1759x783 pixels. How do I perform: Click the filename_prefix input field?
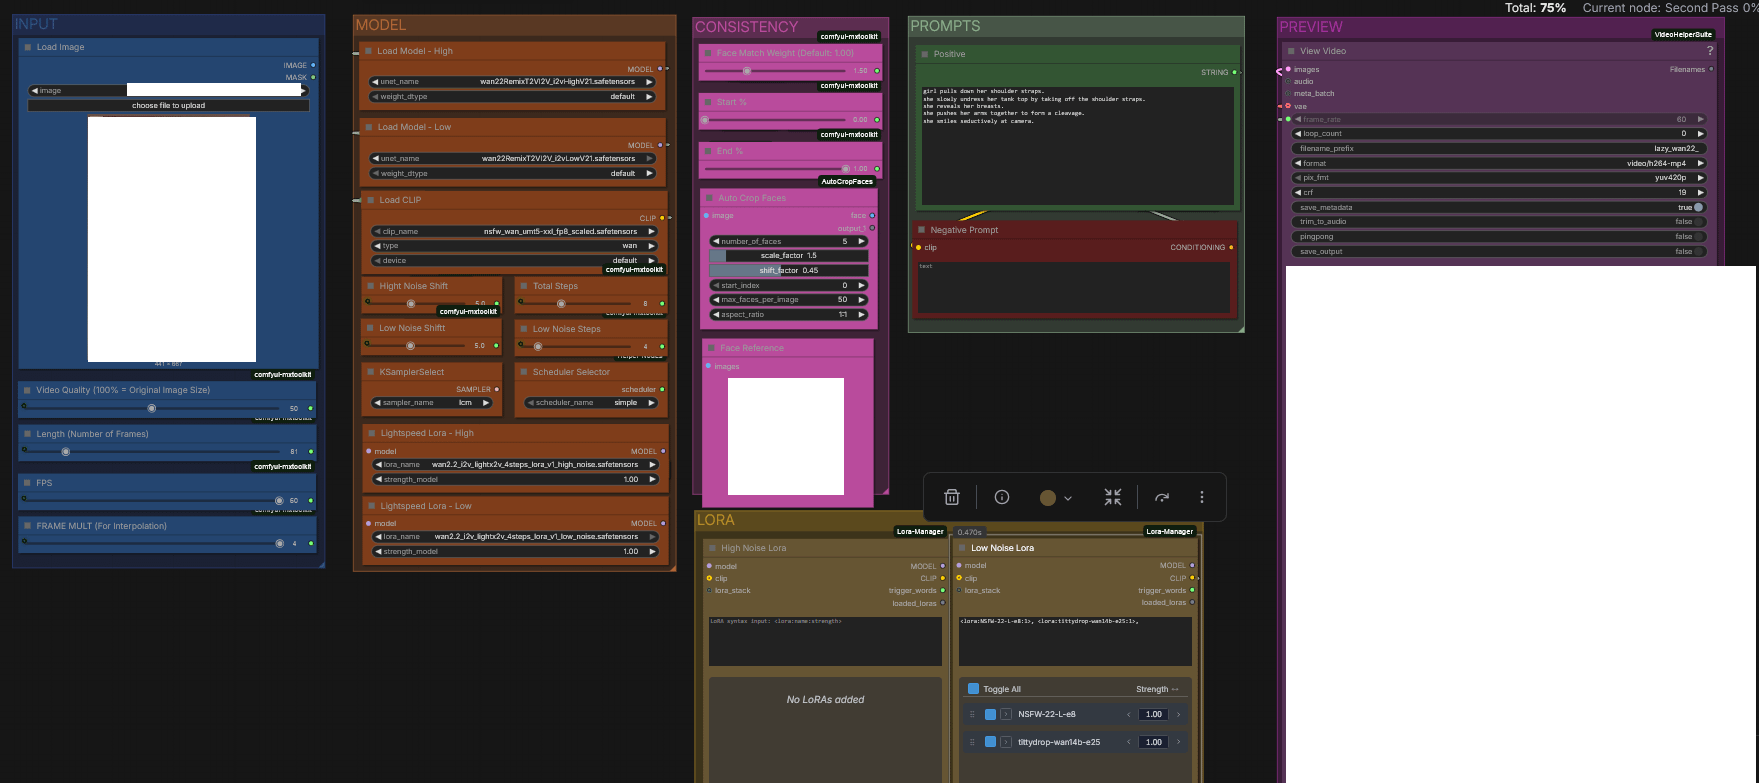(x=1498, y=148)
